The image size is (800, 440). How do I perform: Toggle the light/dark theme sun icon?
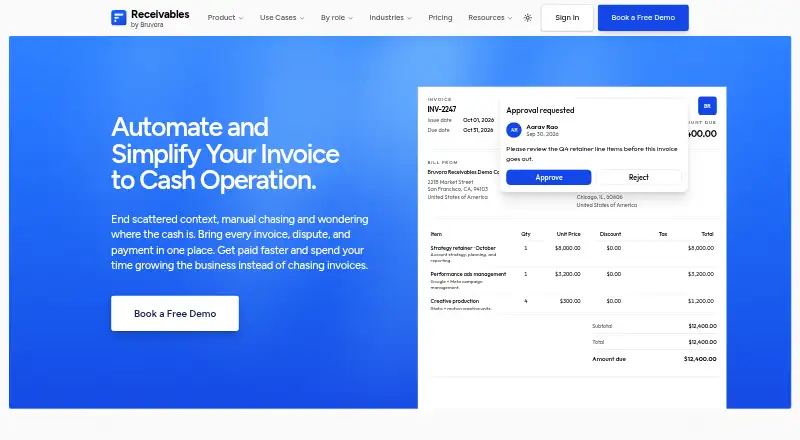click(528, 18)
